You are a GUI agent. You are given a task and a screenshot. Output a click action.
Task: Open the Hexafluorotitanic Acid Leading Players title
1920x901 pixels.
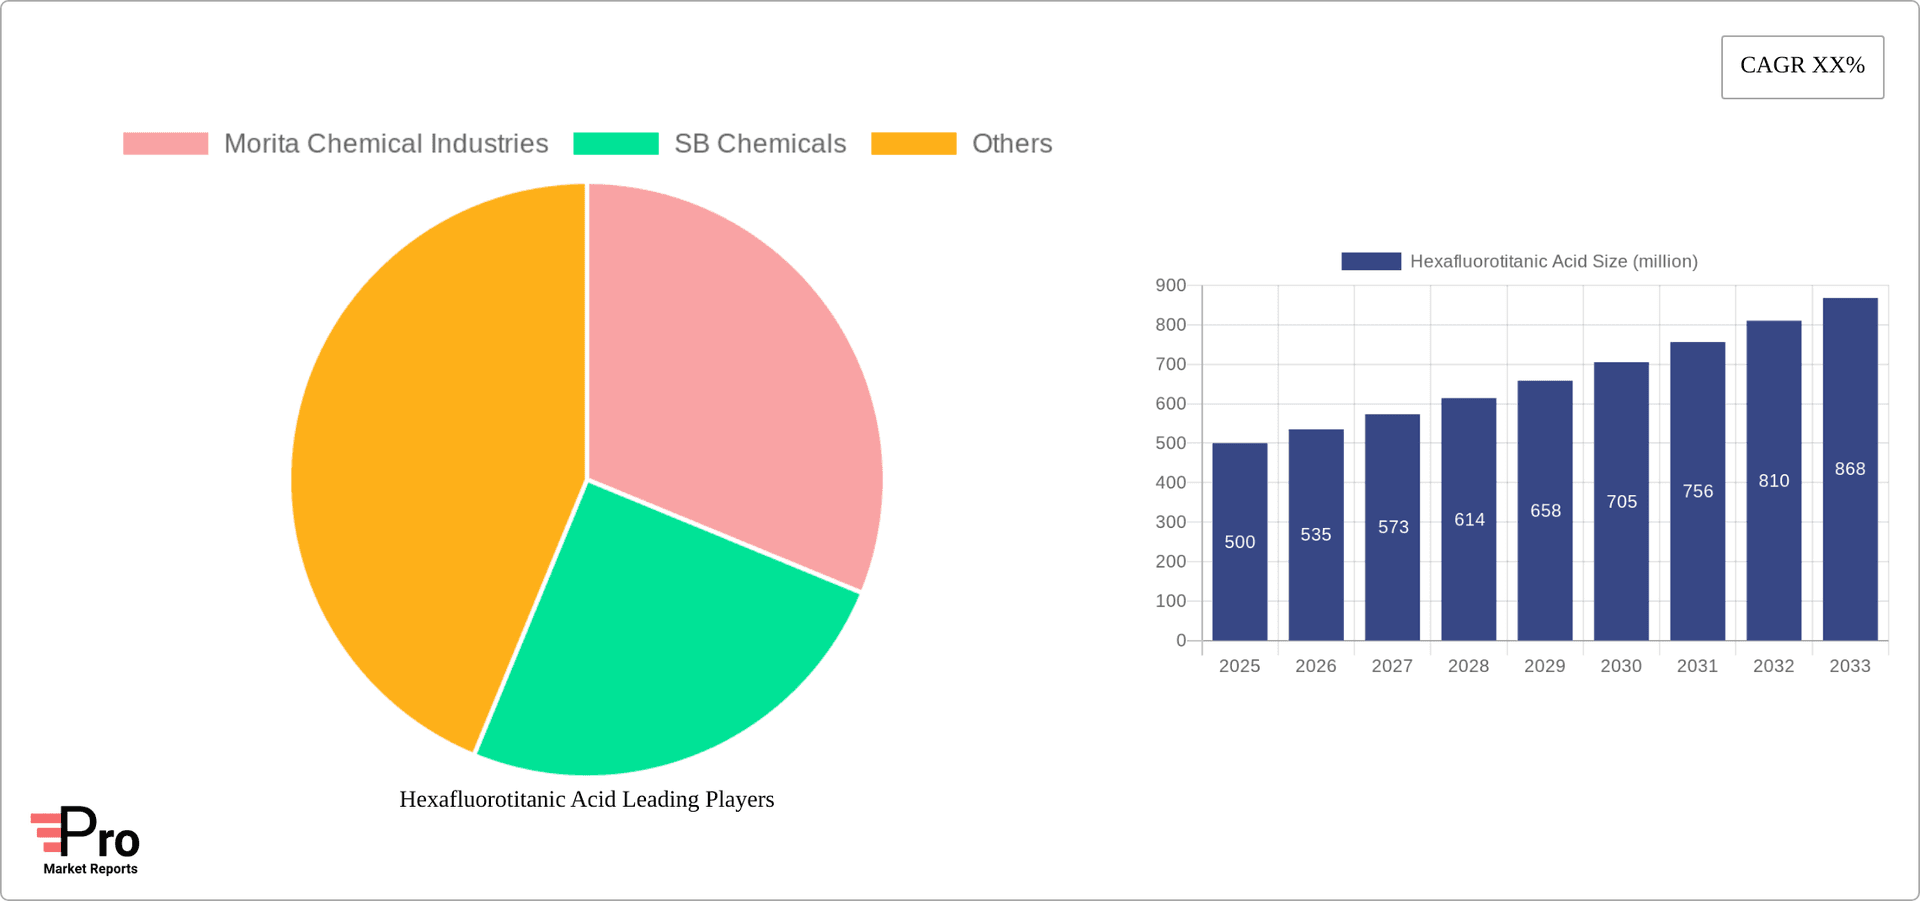(x=587, y=799)
